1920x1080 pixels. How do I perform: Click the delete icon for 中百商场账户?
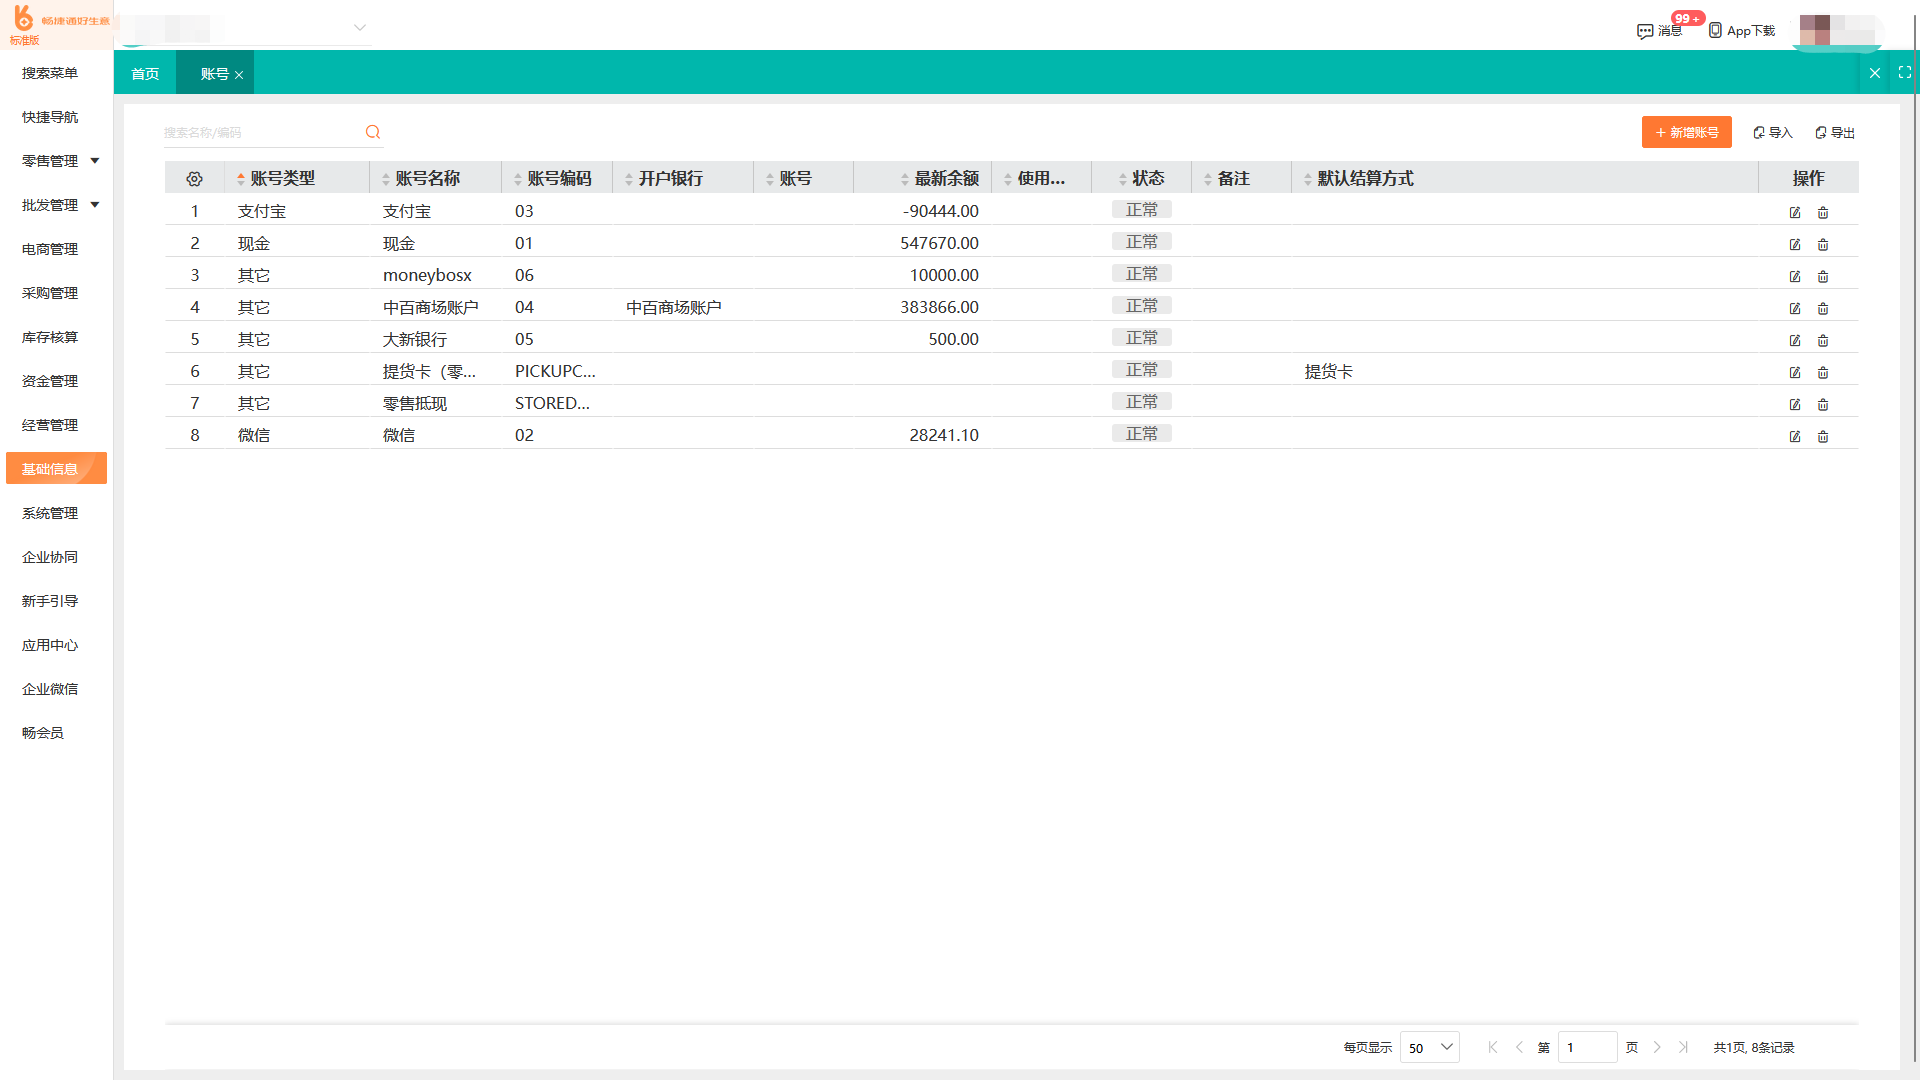pyautogui.click(x=1822, y=306)
